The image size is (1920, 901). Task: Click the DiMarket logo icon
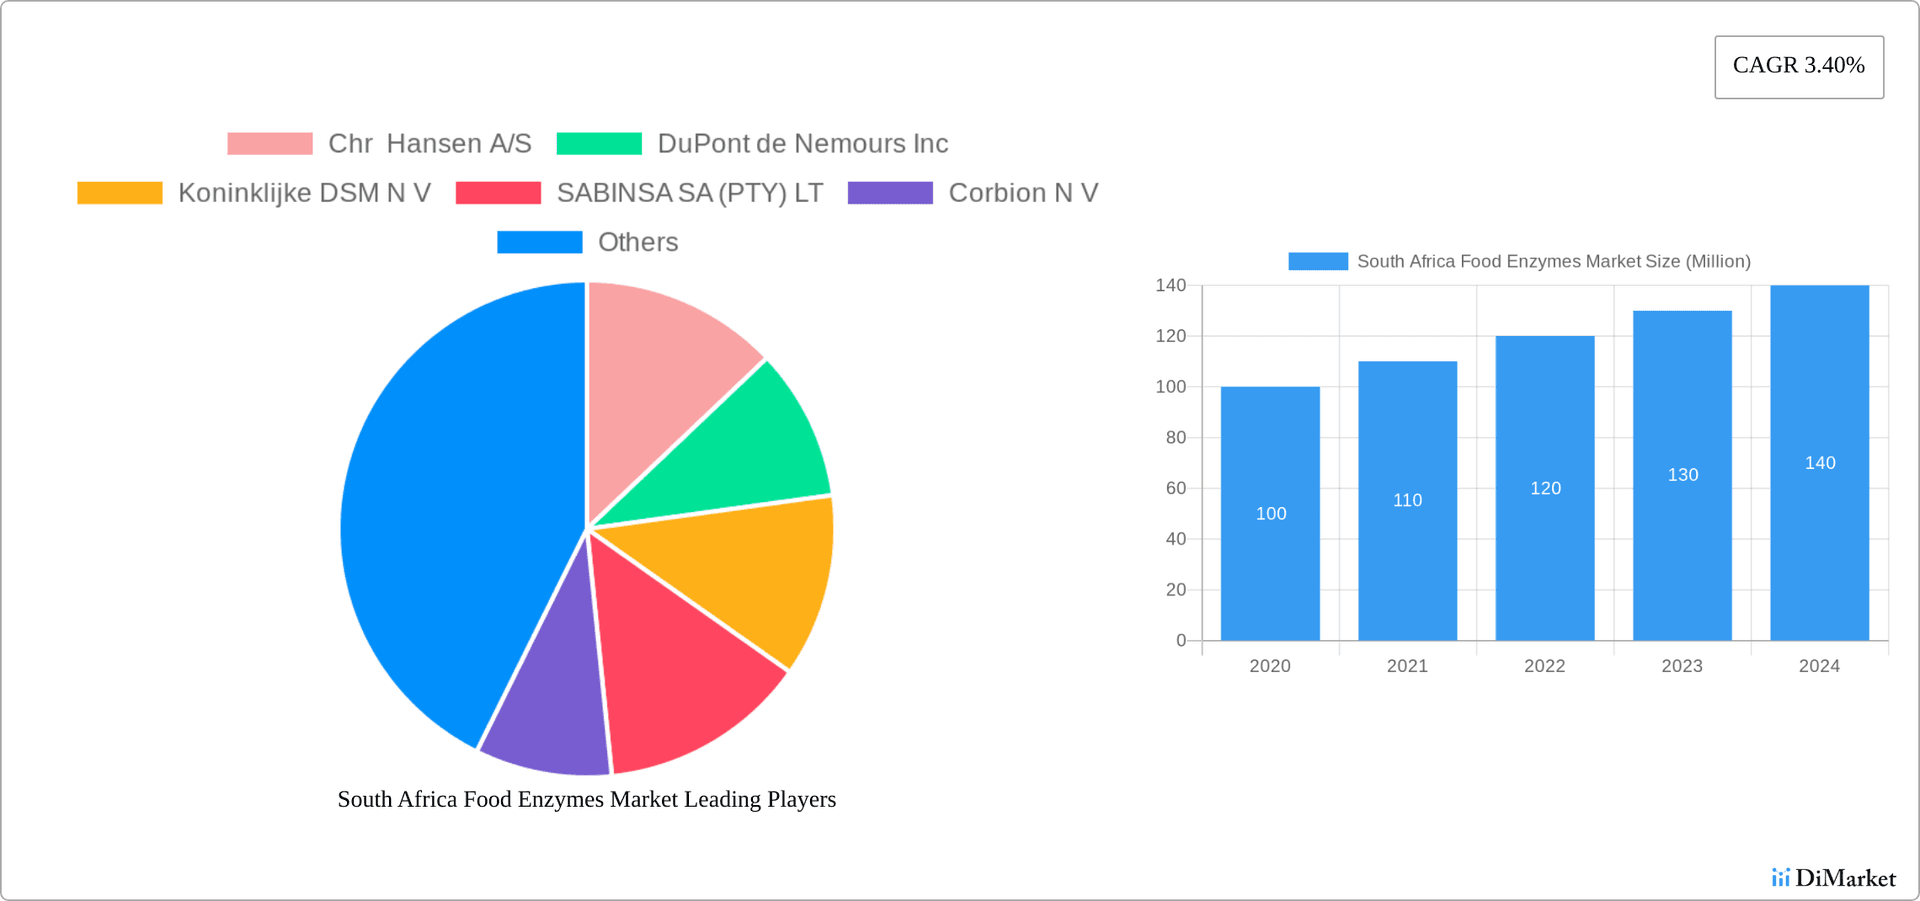coord(1783,877)
